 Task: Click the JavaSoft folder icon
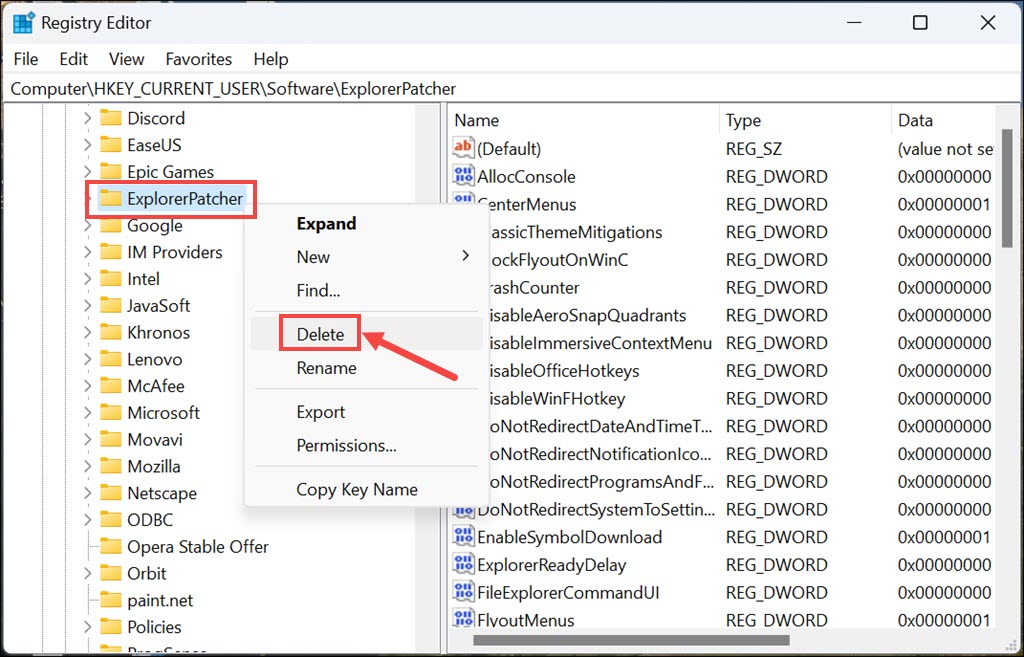(111, 306)
